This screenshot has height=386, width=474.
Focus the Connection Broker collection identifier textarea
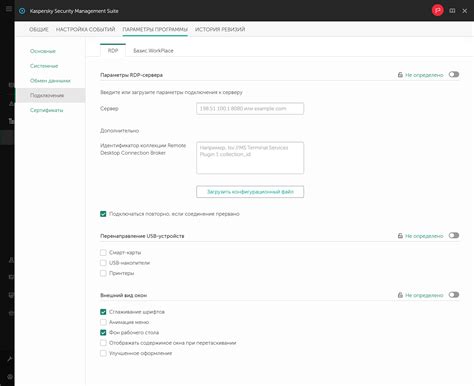[x=250, y=158]
